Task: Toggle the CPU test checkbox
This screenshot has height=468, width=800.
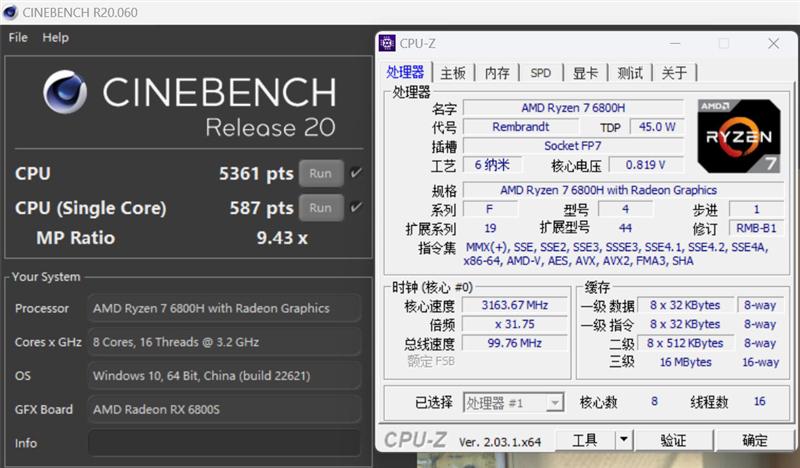Action: click(356, 173)
